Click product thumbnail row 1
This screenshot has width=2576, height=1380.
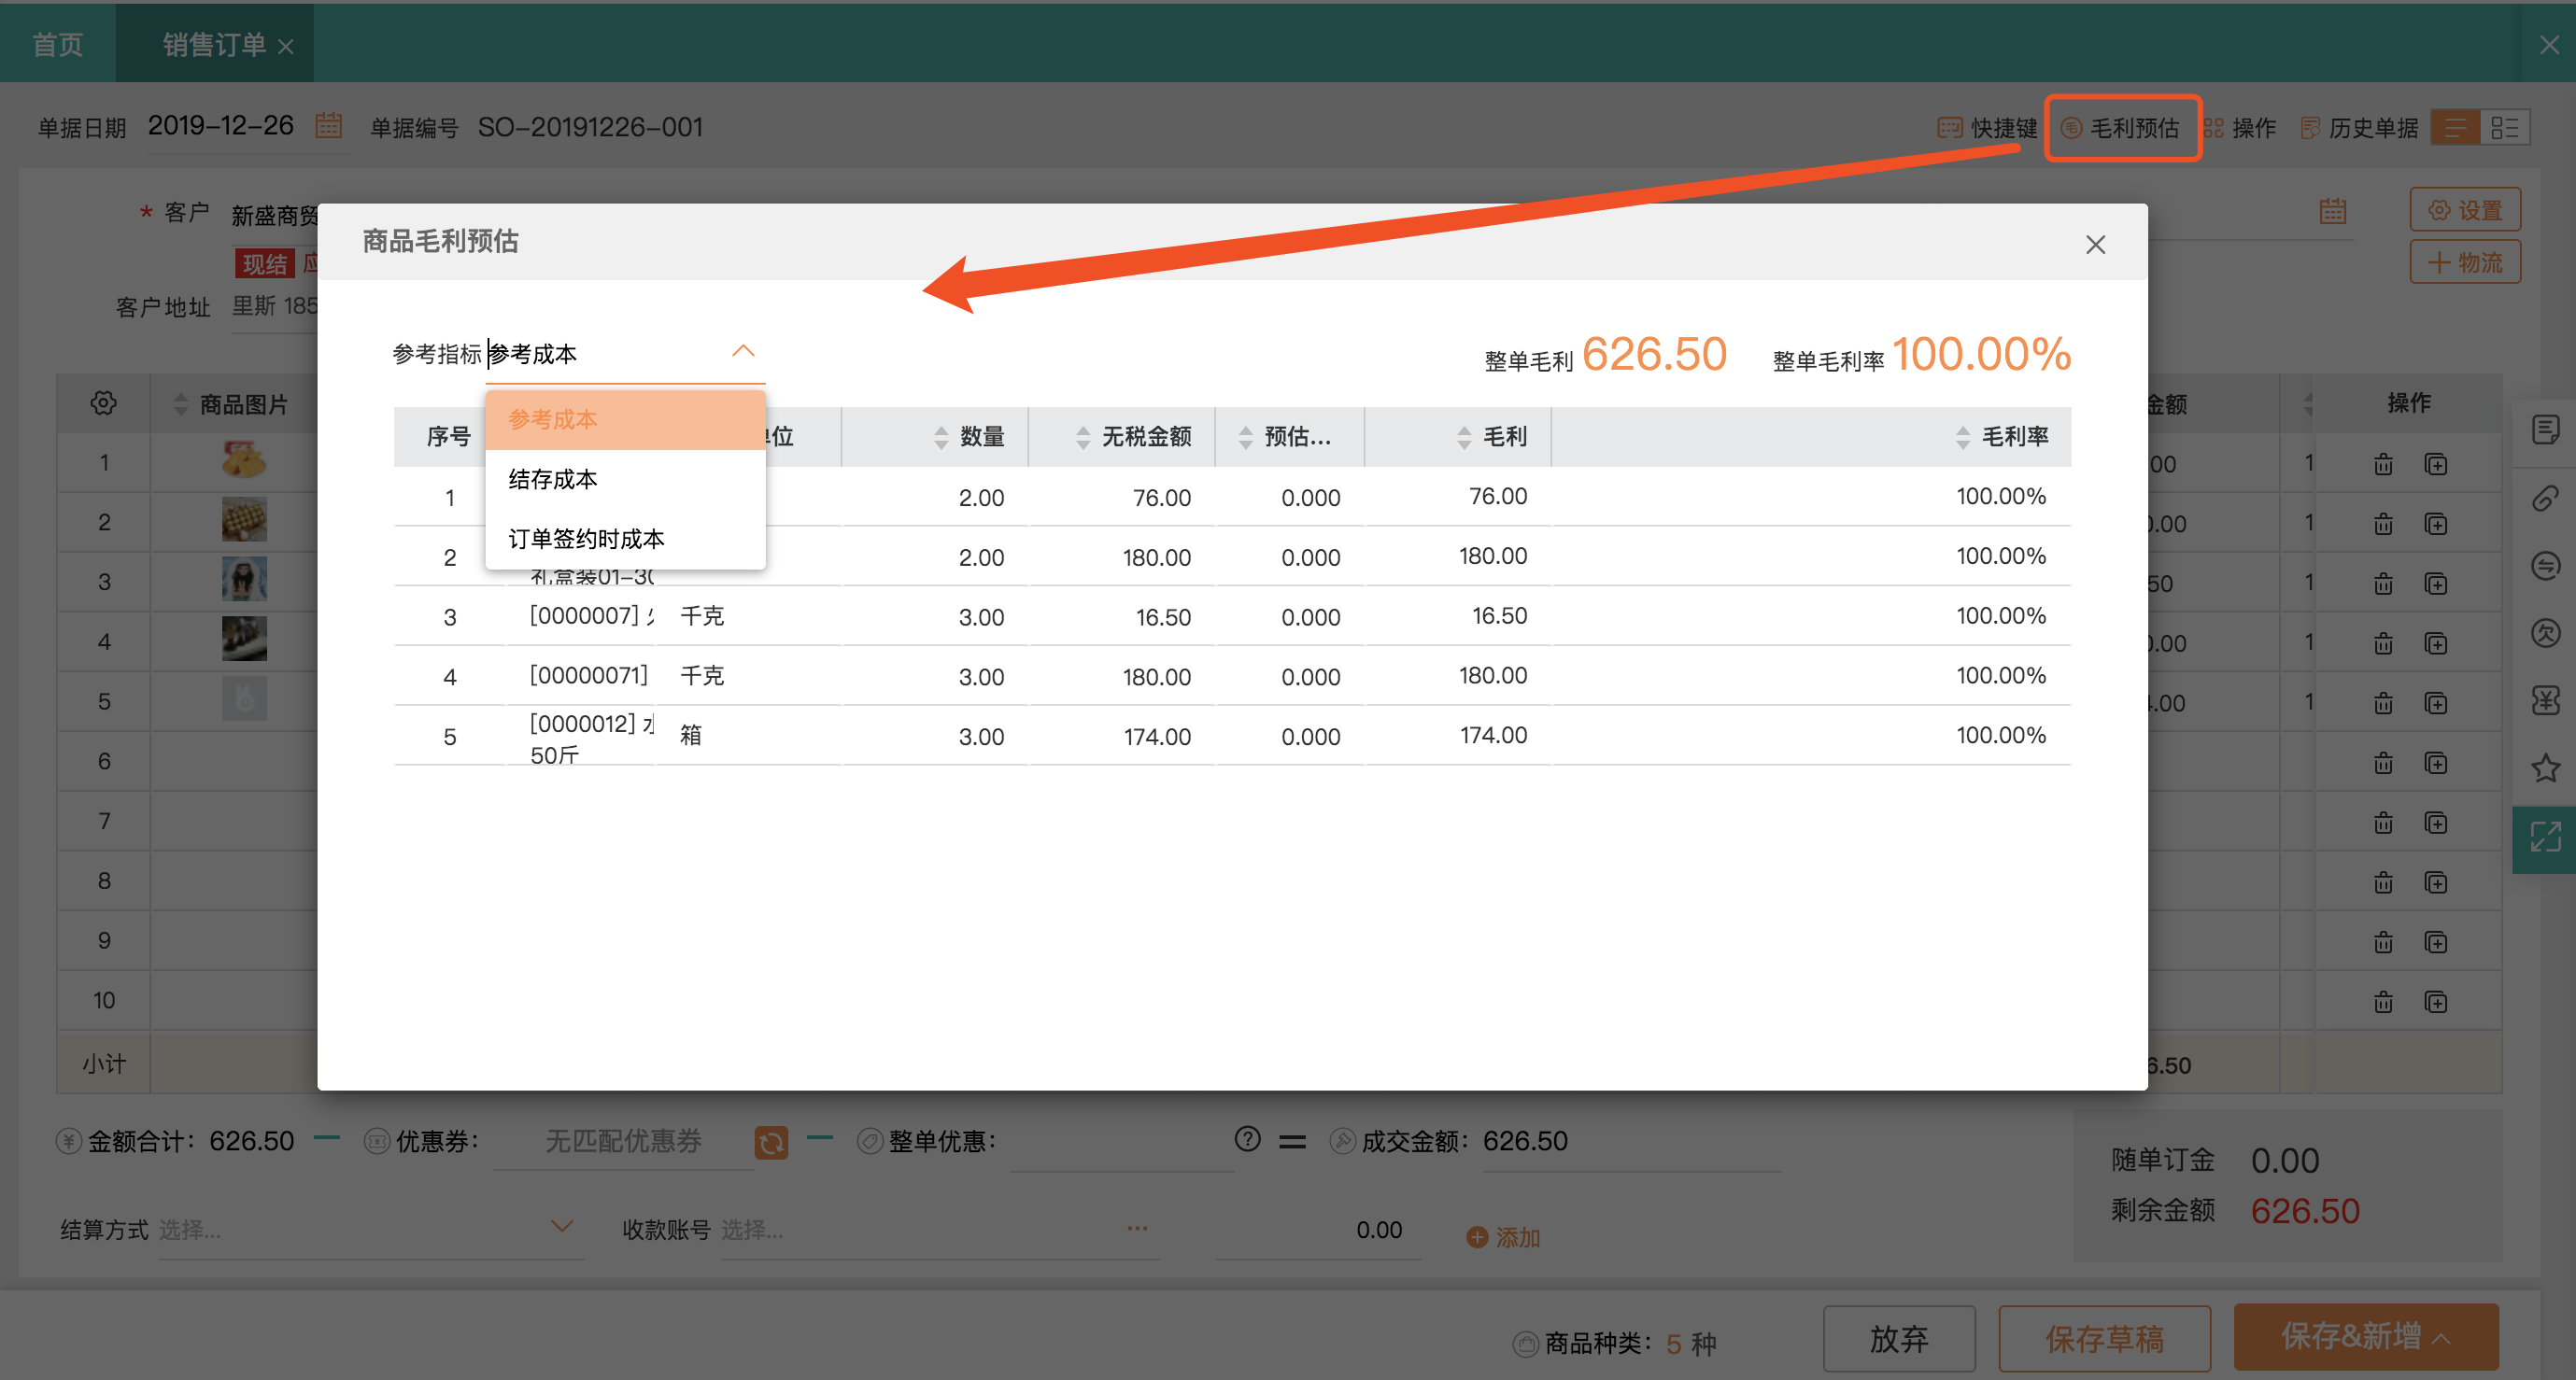pyautogui.click(x=246, y=463)
